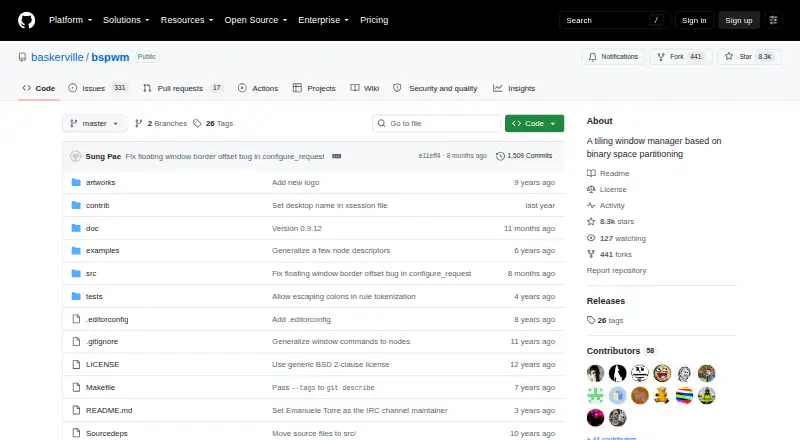Open the License link in About
The image size is (800, 440).
(607, 189)
